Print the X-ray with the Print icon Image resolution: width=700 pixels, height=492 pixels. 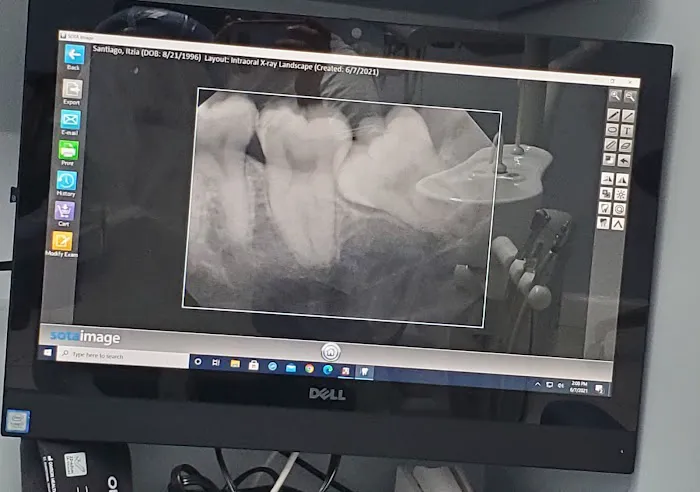68,151
